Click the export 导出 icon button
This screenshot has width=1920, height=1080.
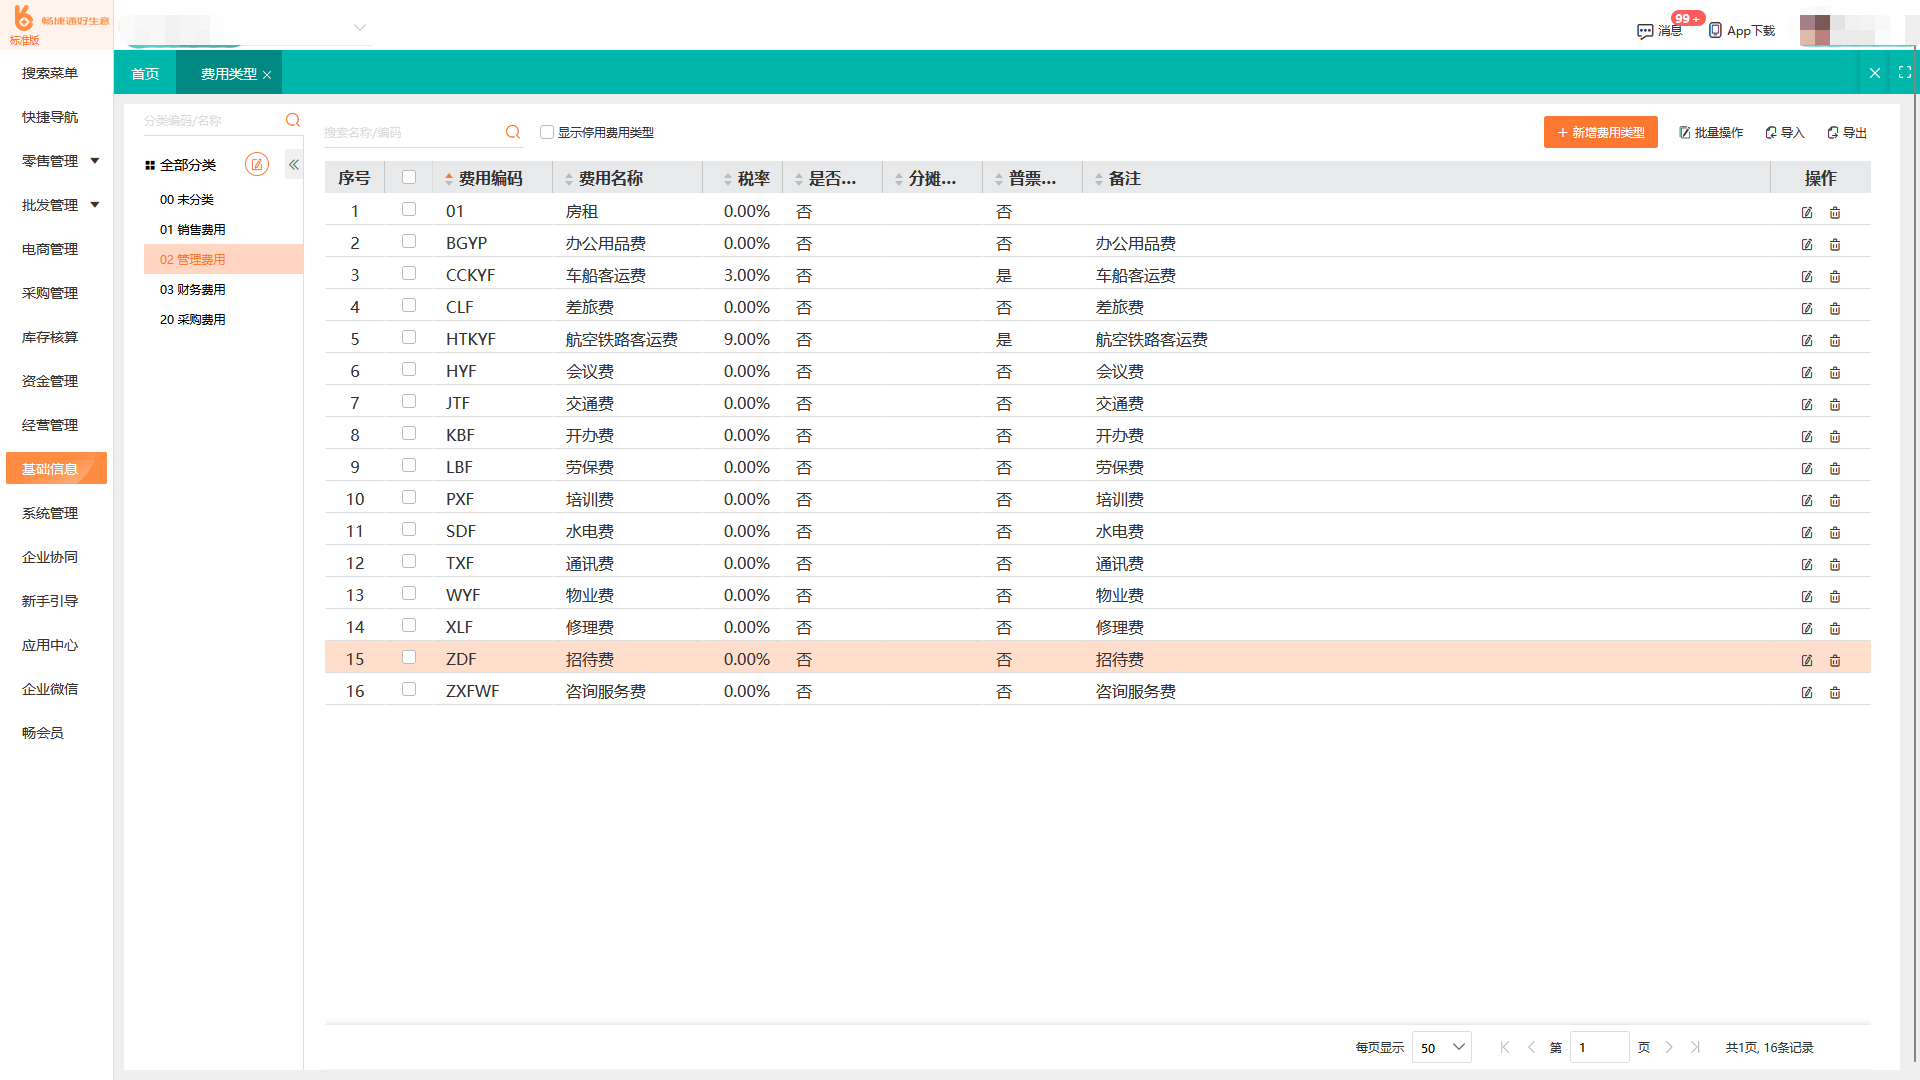click(1846, 131)
